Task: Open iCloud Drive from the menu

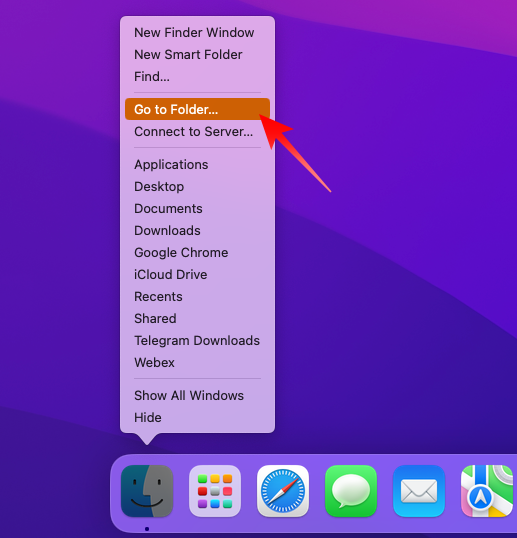Action: pyautogui.click(x=197, y=274)
